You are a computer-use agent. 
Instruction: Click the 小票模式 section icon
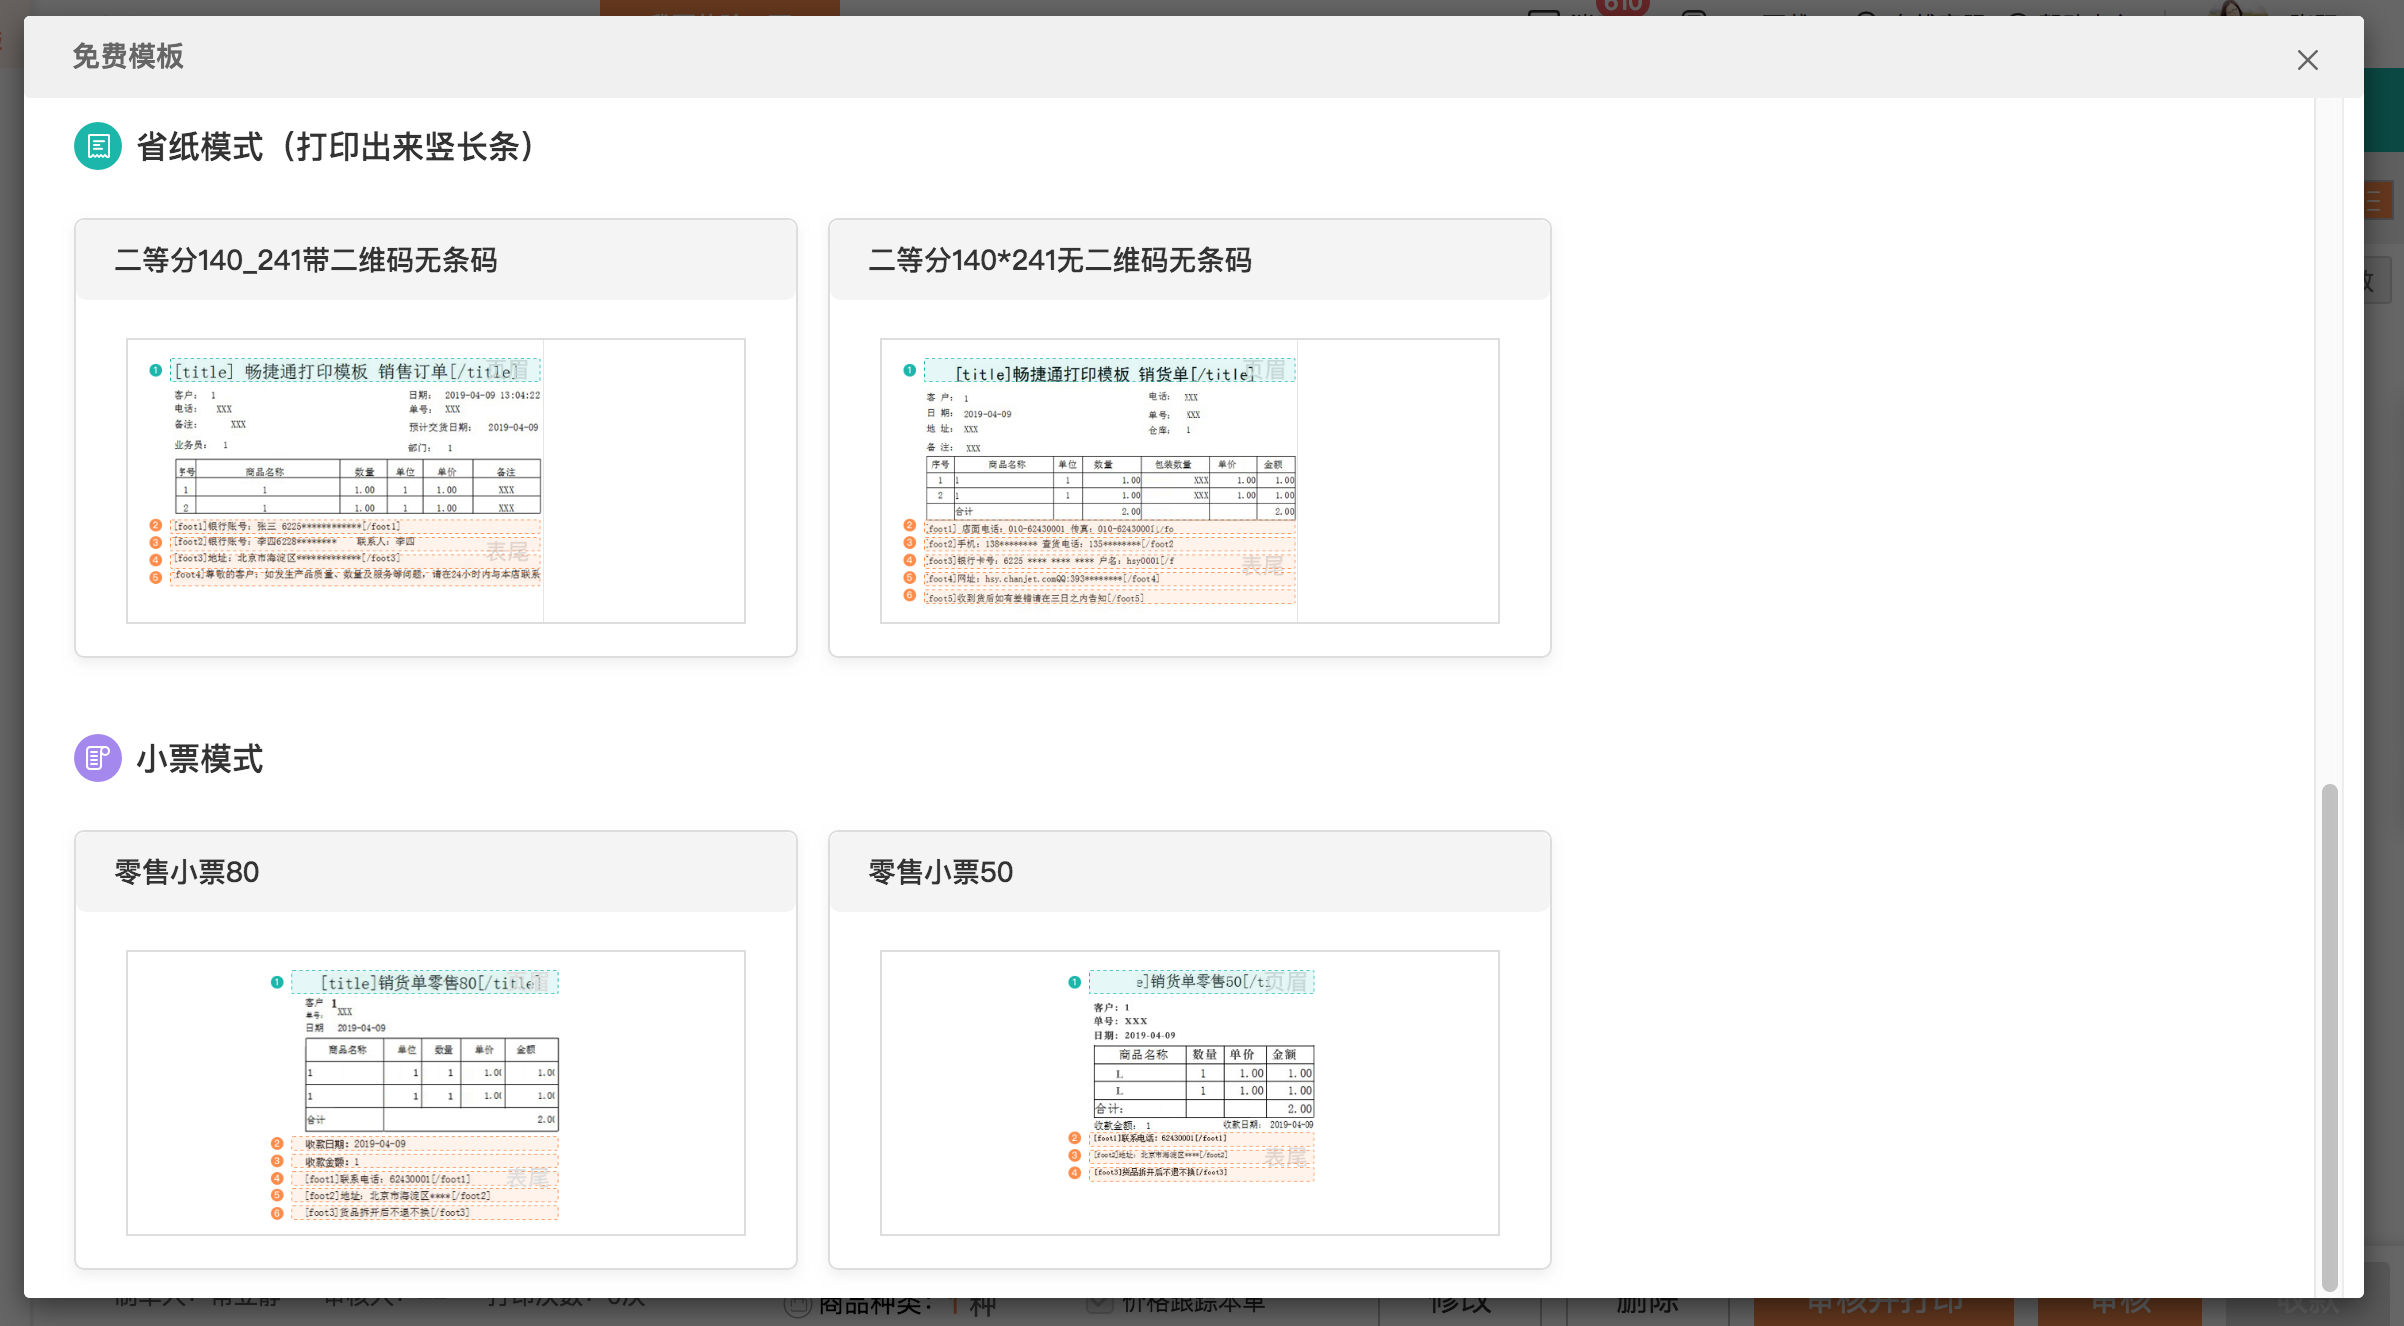point(96,756)
